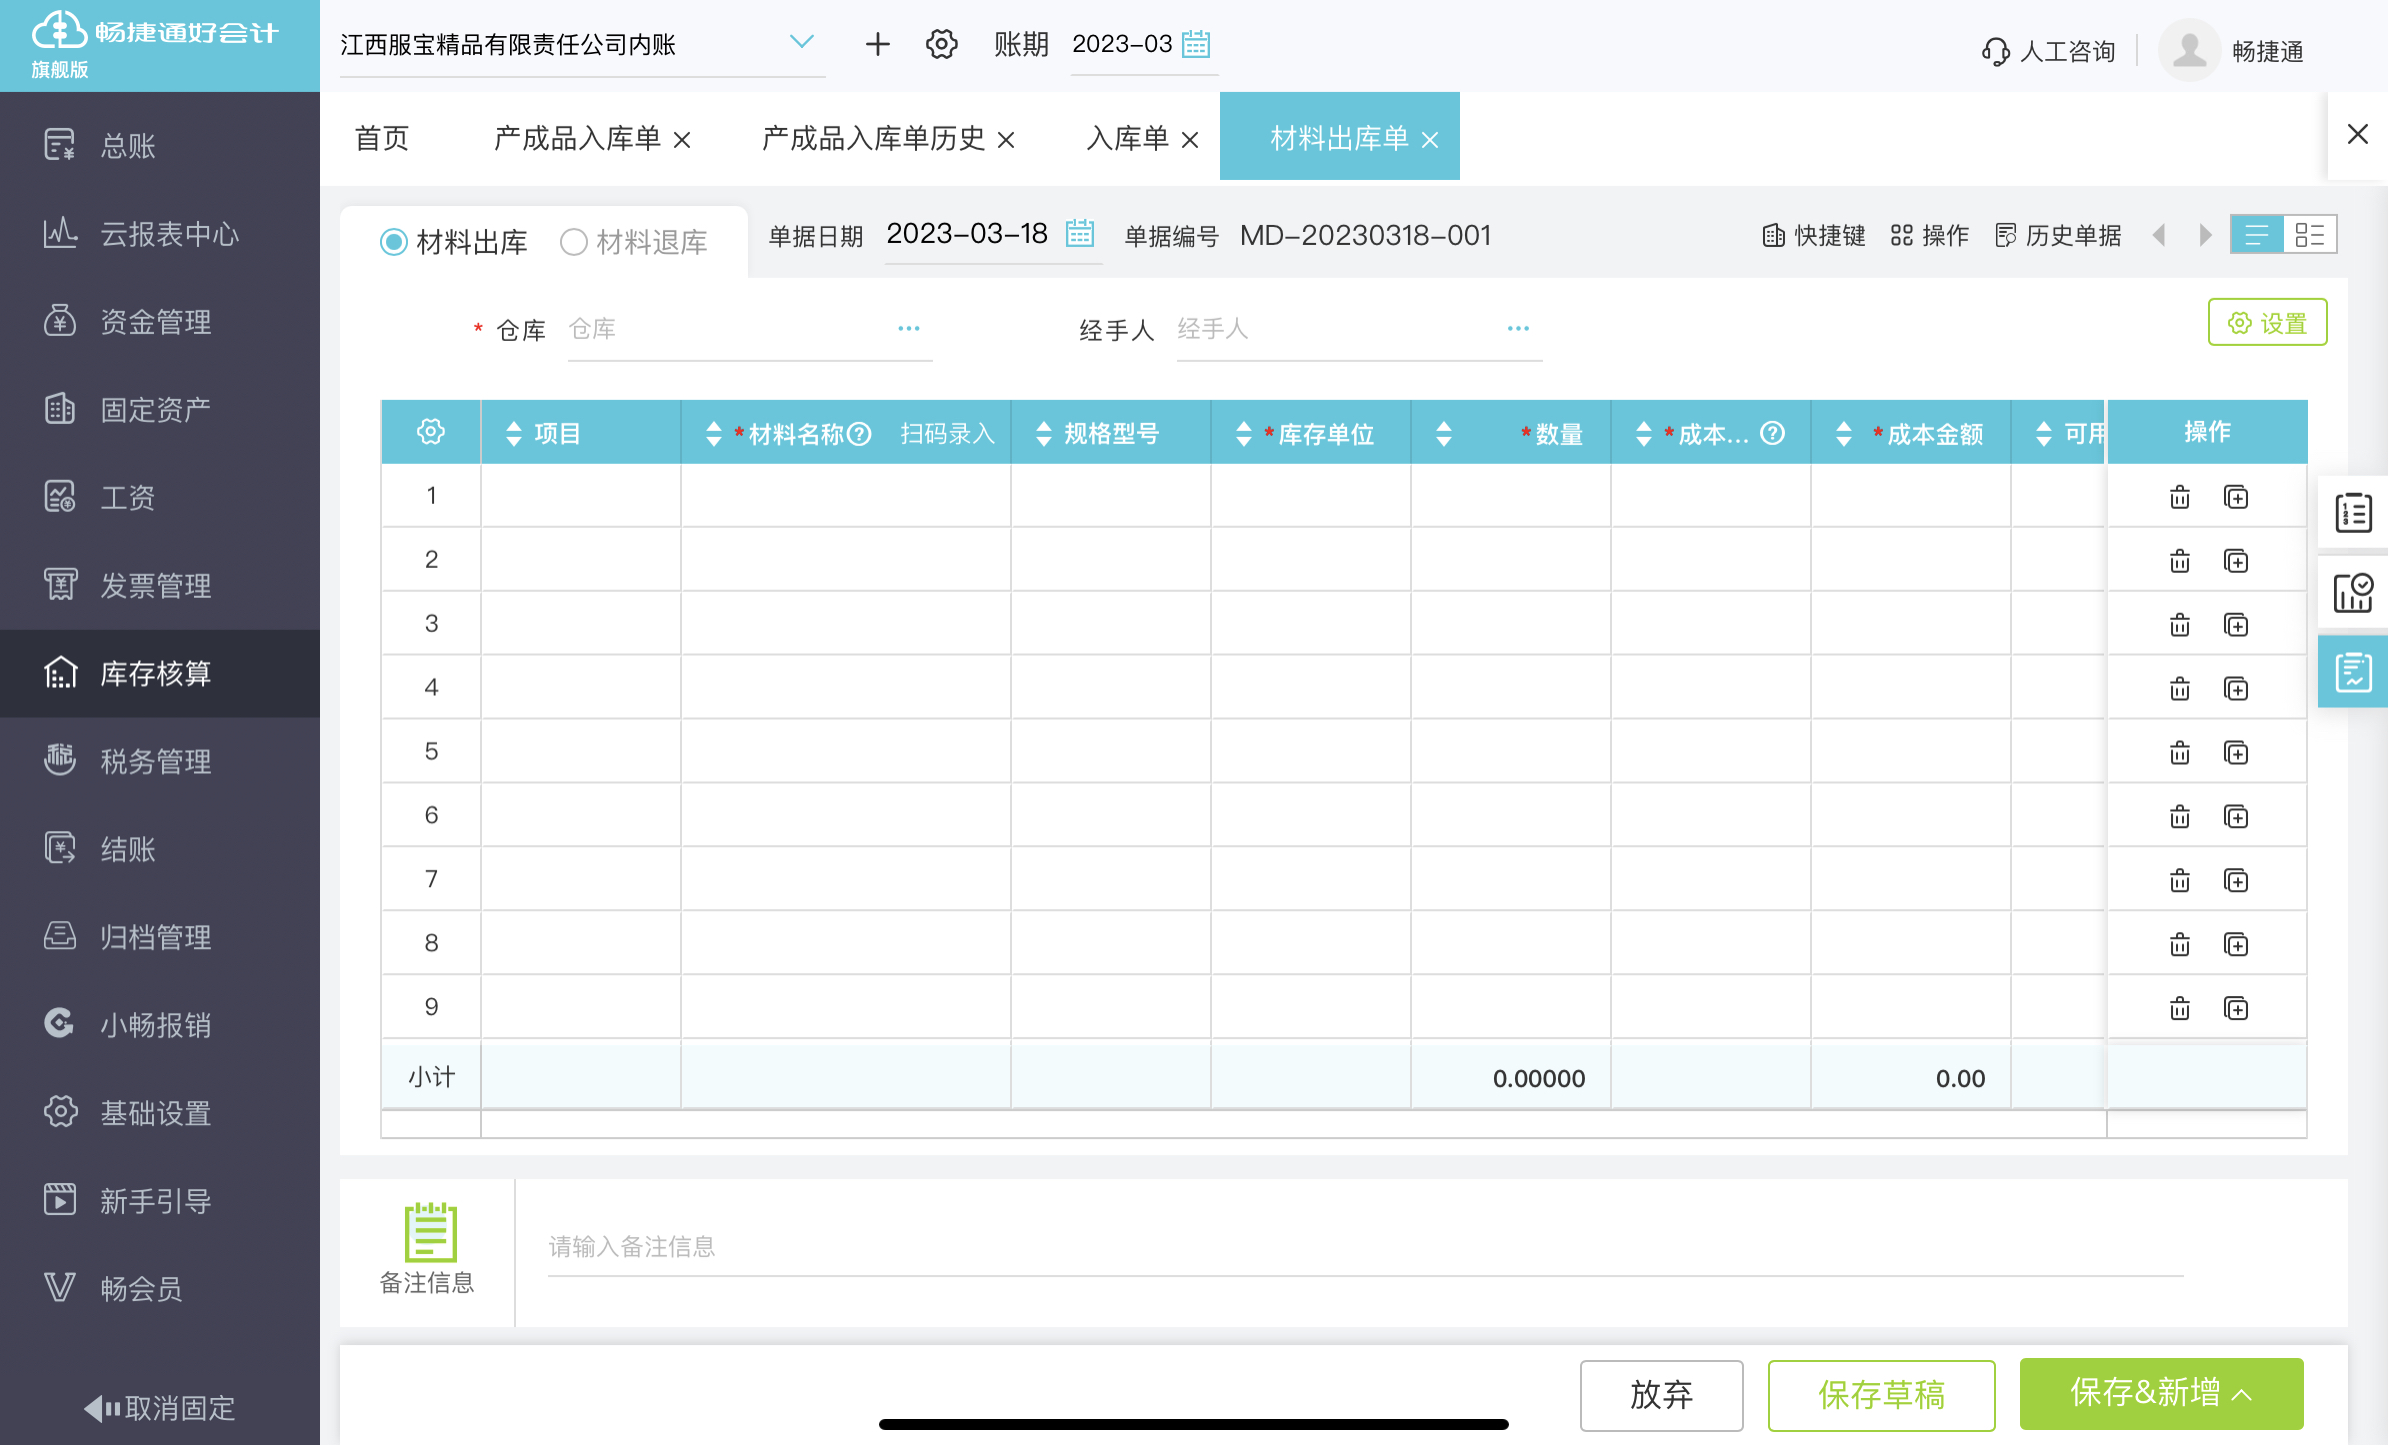Image resolution: width=2388 pixels, height=1445 pixels.
Task: Click 放弃 button to discard changes
Action: tap(1665, 1396)
